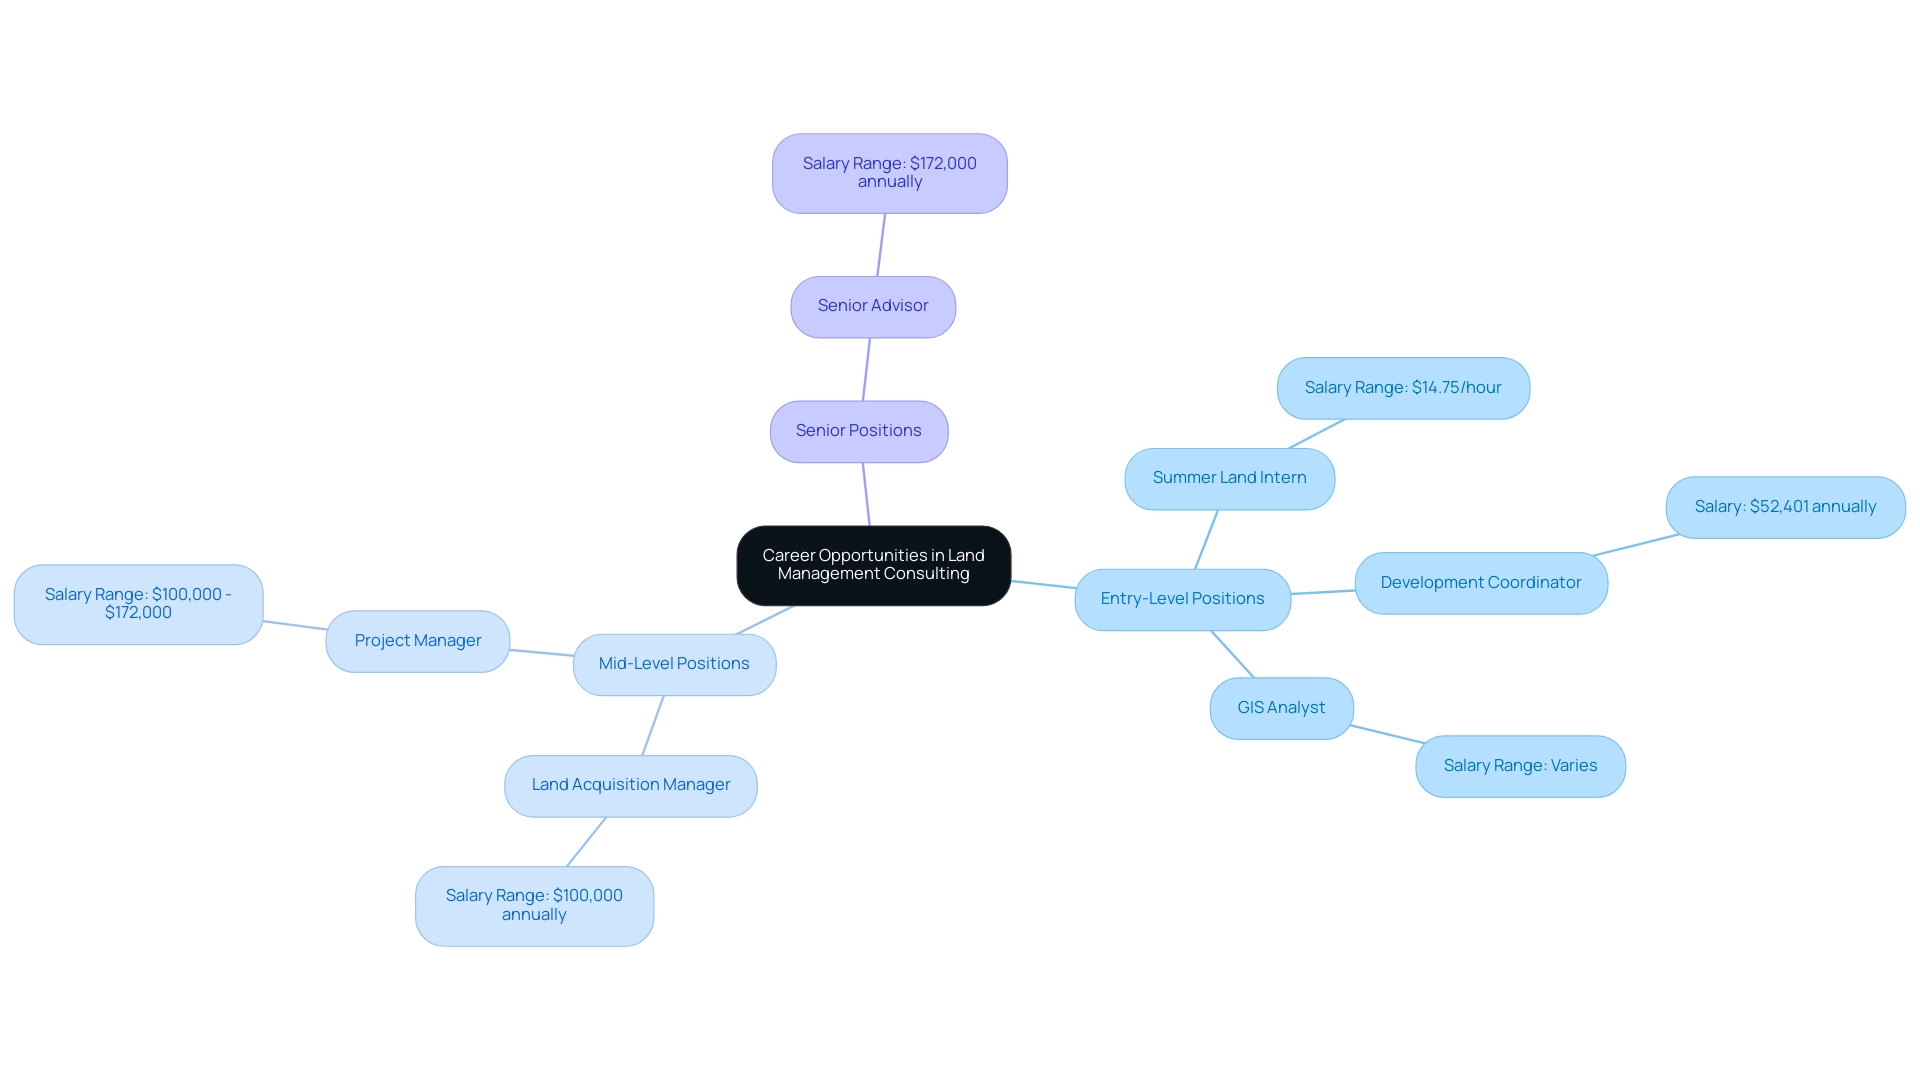Select the Mid-Level Positions branch node
The height and width of the screenshot is (1083, 1920).
point(674,662)
